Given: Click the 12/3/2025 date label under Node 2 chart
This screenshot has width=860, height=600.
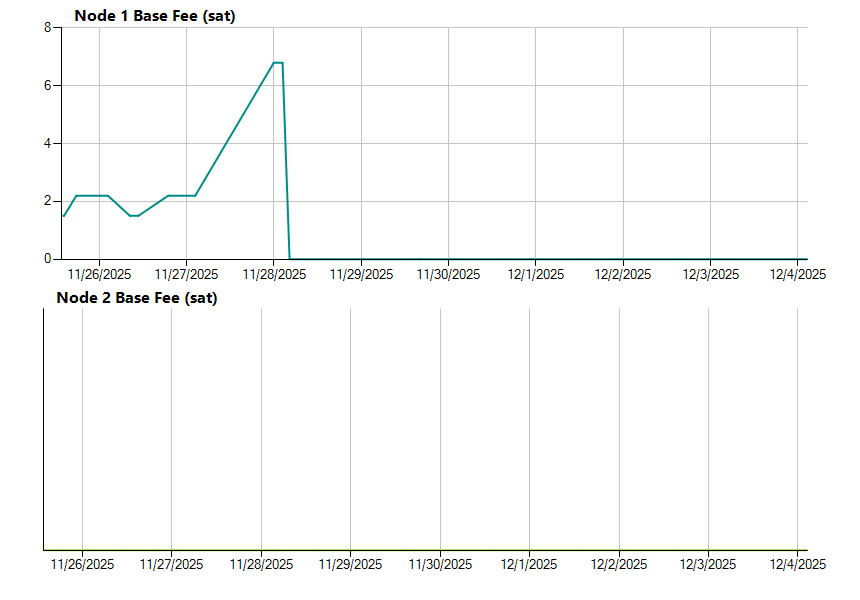Looking at the screenshot, I should point(708,564).
